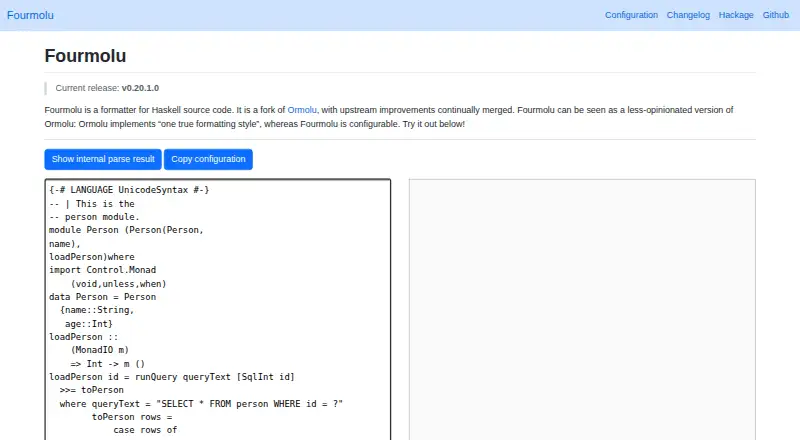This screenshot has width=800, height=440.
Task: Click the 'toPerson rows =' line
Action: click(132, 417)
